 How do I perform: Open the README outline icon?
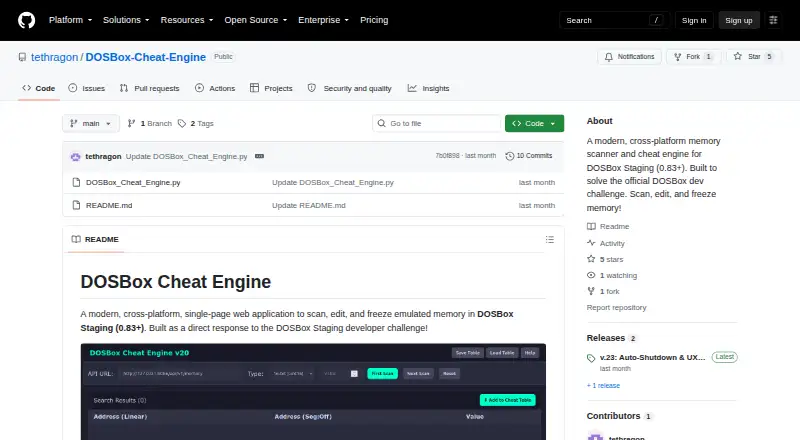[549, 239]
